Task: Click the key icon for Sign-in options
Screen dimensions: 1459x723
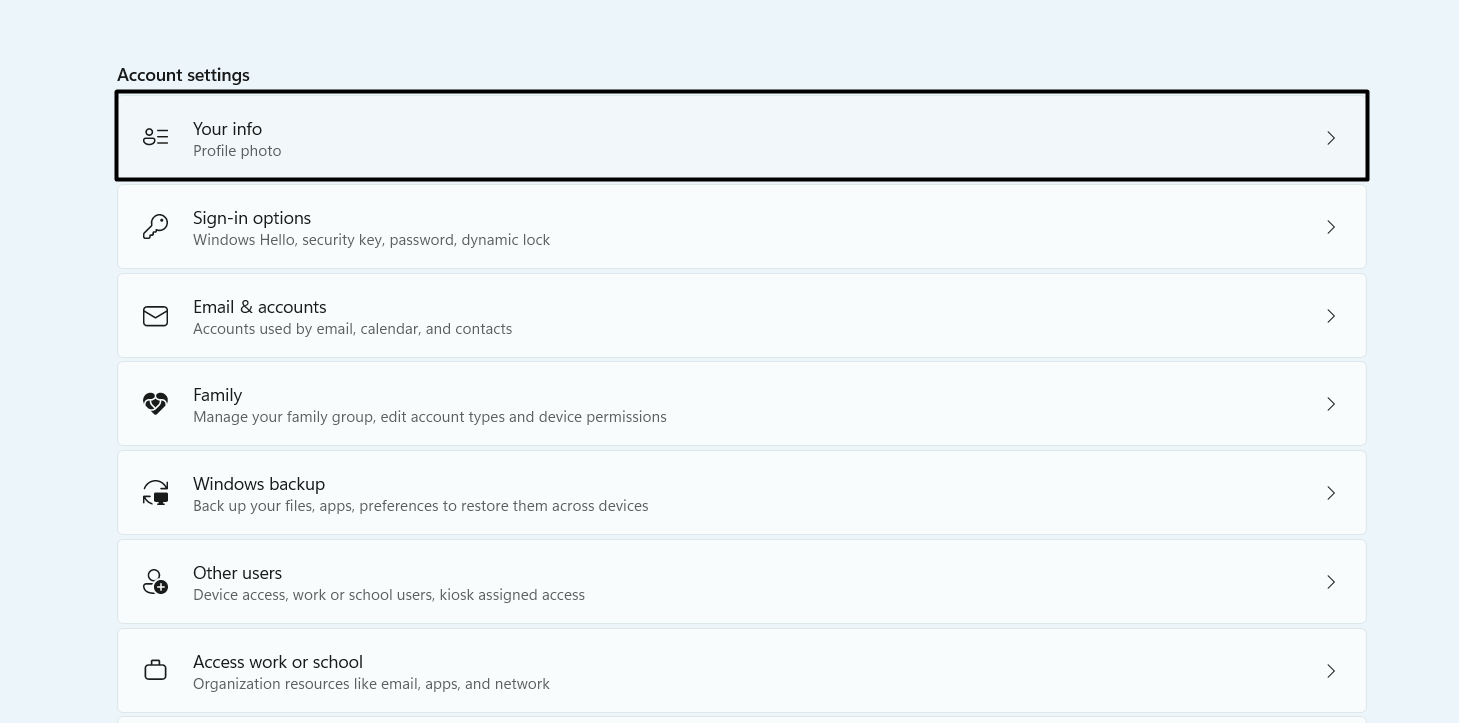Action: pos(155,226)
